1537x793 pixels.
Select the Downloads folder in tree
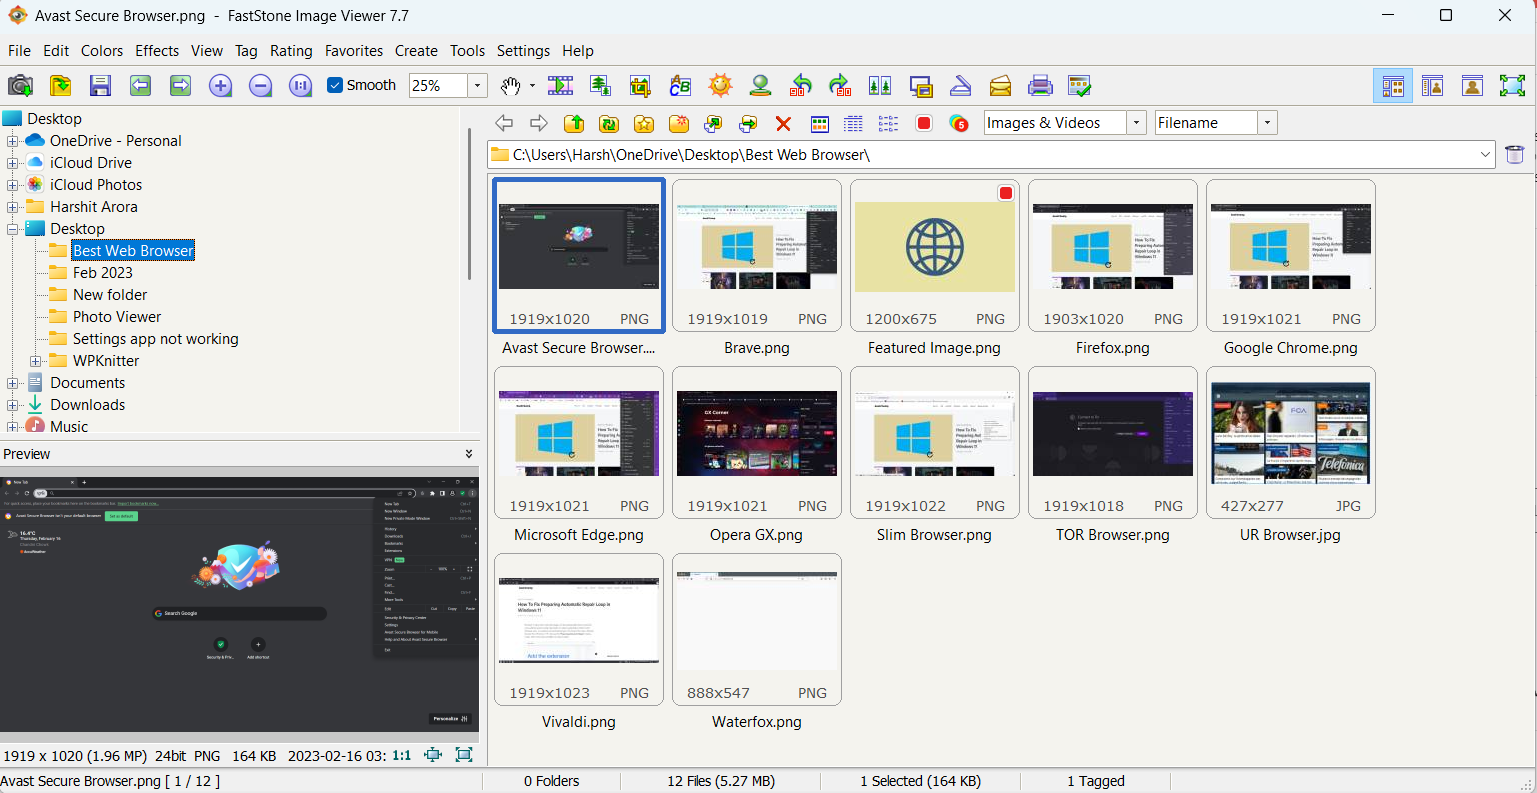pos(87,405)
